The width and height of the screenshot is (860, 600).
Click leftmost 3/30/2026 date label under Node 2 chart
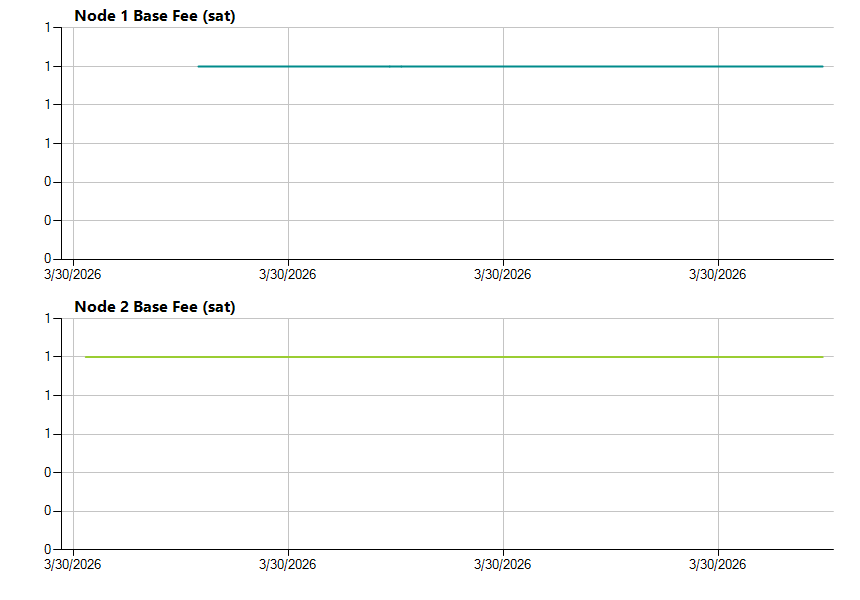coord(72,565)
